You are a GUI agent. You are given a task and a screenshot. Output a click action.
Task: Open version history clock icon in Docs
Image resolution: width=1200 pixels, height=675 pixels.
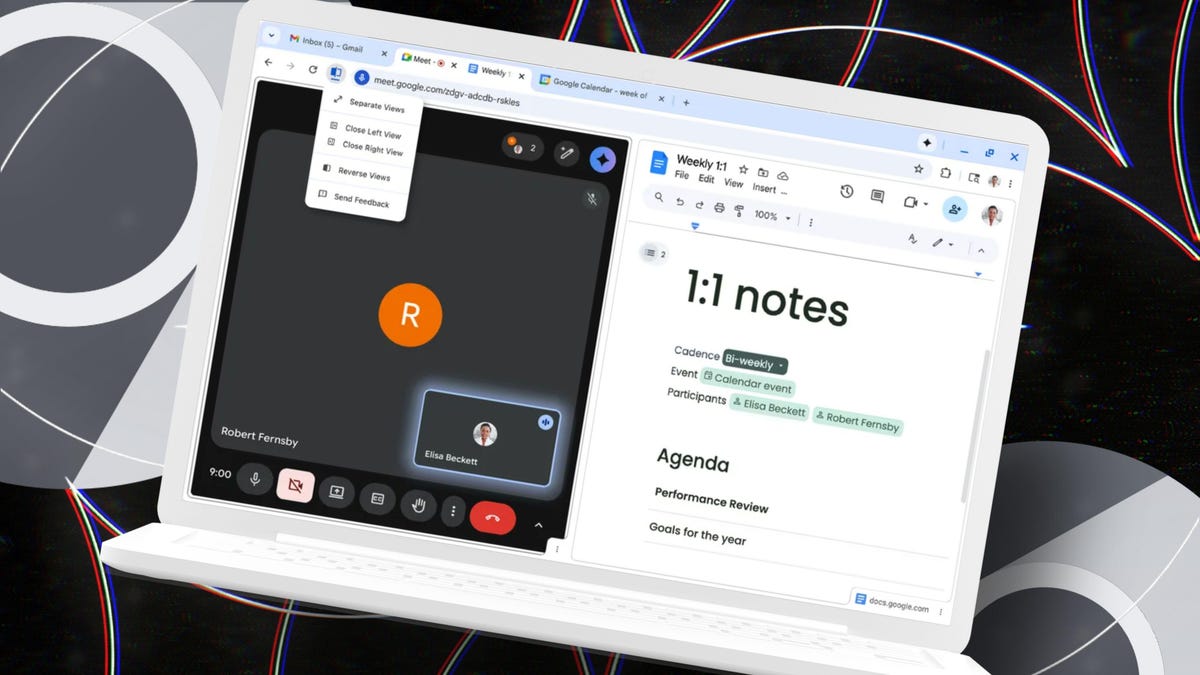click(846, 191)
